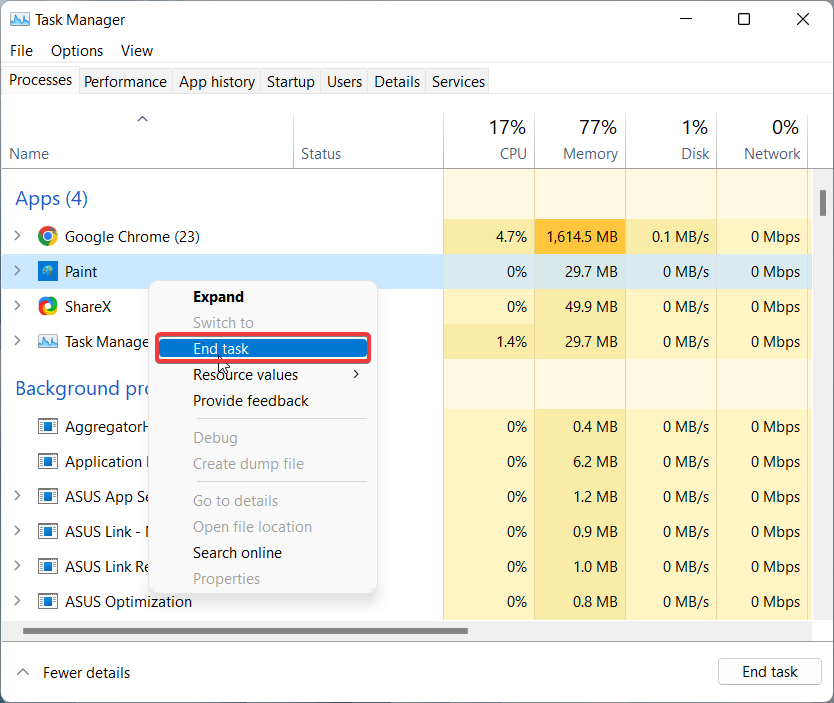Click the ASUS App Service process icon
The width and height of the screenshot is (834, 703).
(47, 497)
